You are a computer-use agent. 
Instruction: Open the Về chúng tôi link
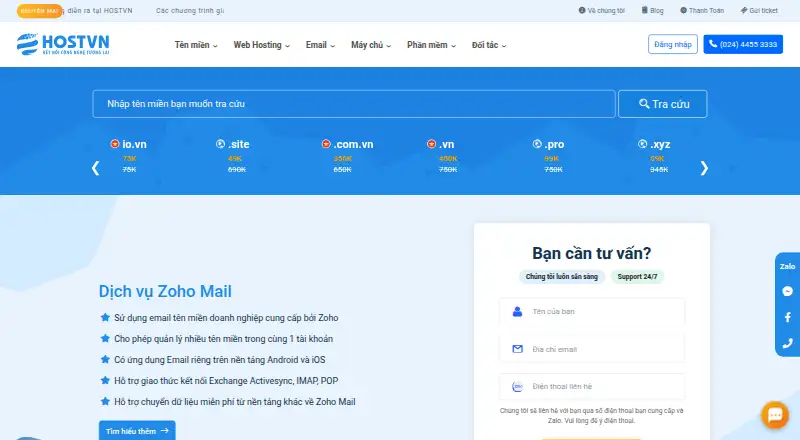pos(602,10)
